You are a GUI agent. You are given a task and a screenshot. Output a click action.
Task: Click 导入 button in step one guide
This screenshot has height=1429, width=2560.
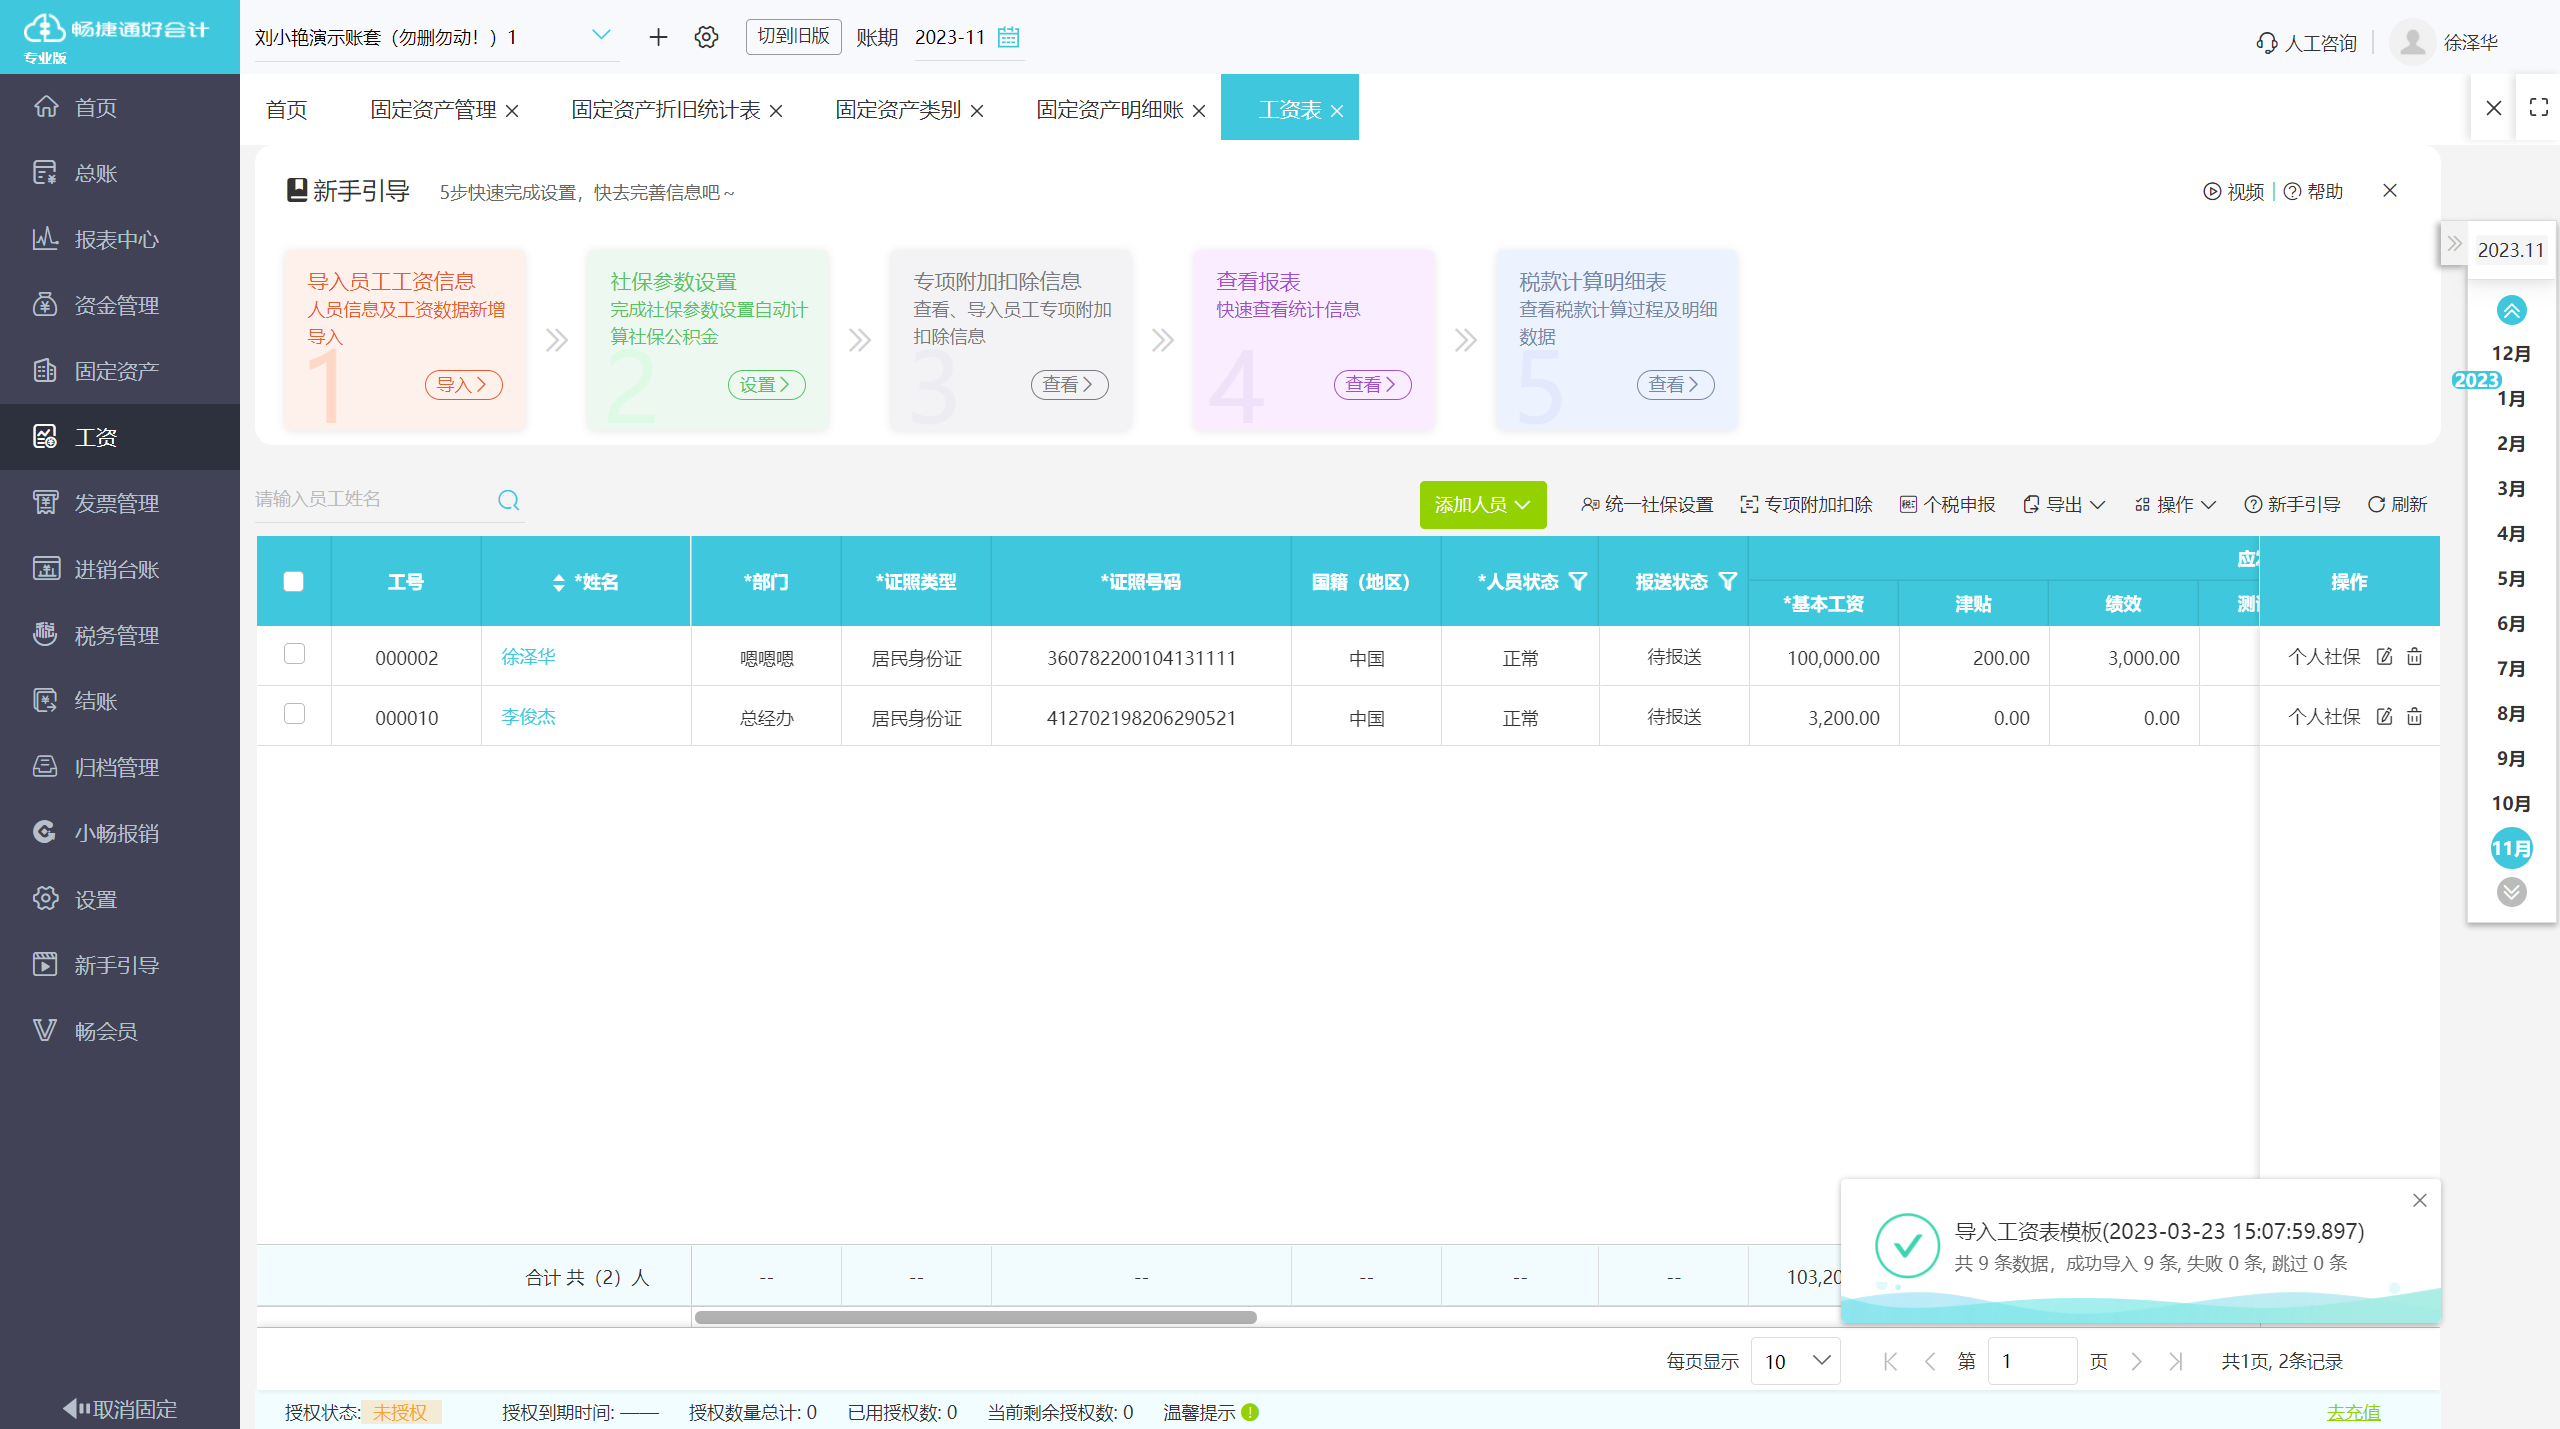coord(462,383)
